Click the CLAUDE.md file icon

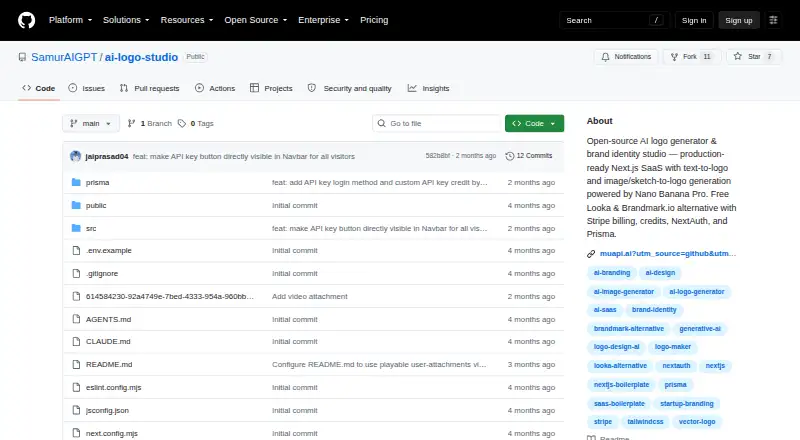[76, 341]
